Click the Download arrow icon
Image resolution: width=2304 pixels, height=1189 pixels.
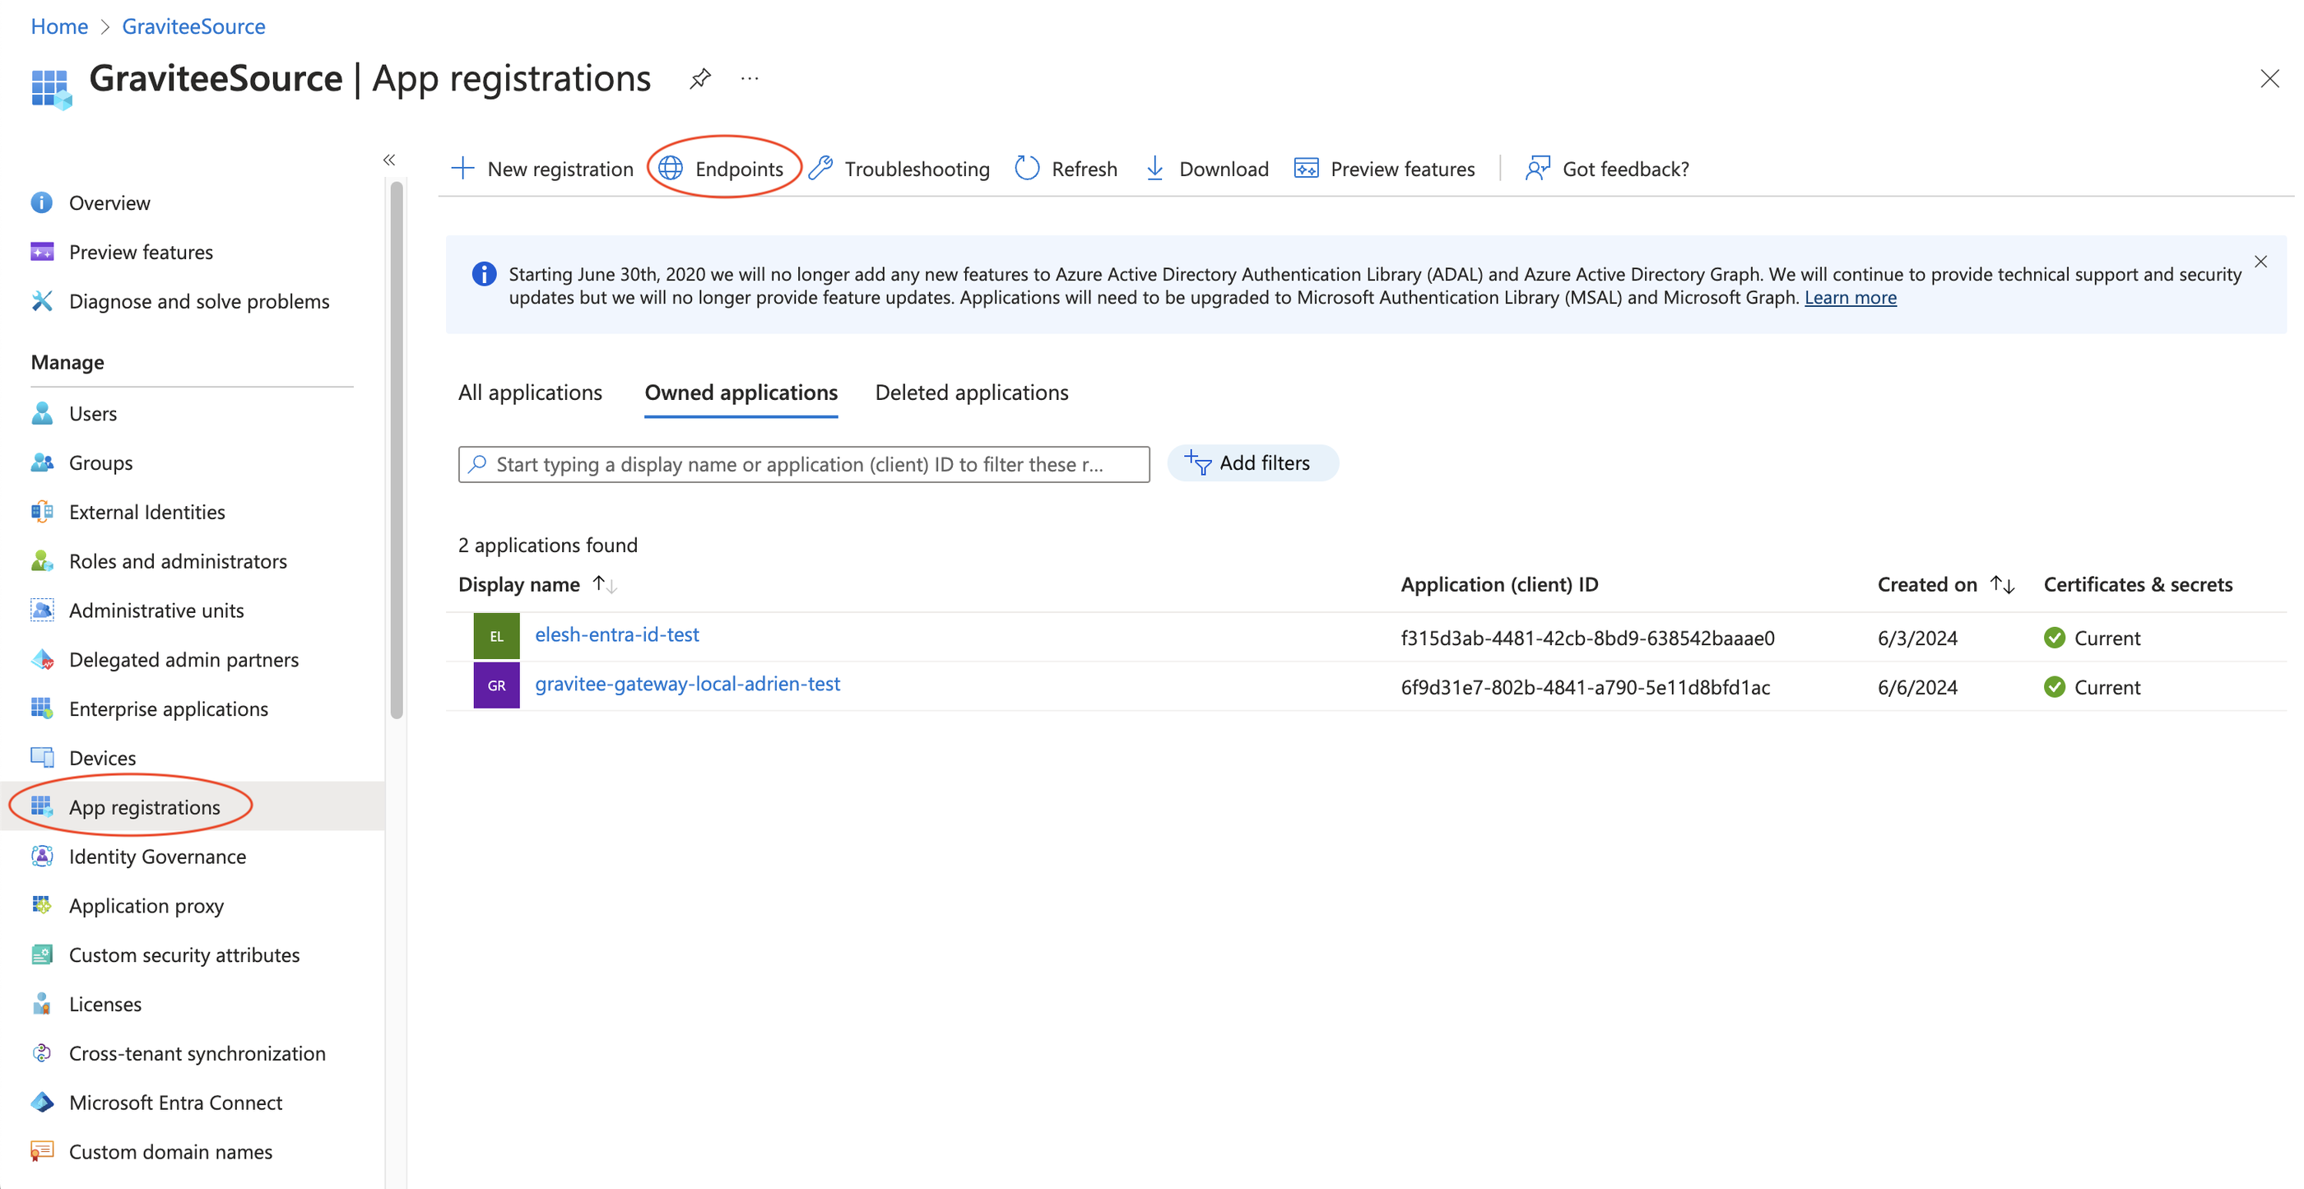(x=1155, y=168)
